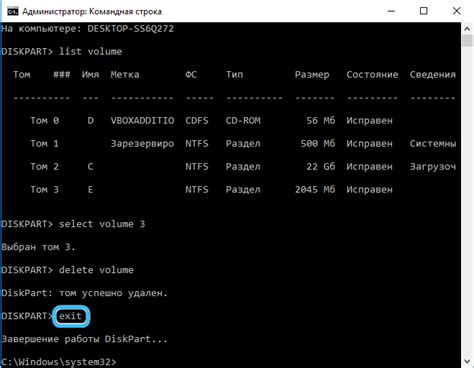
Task: Close the Command Prompt window
Action: point(456,11)
